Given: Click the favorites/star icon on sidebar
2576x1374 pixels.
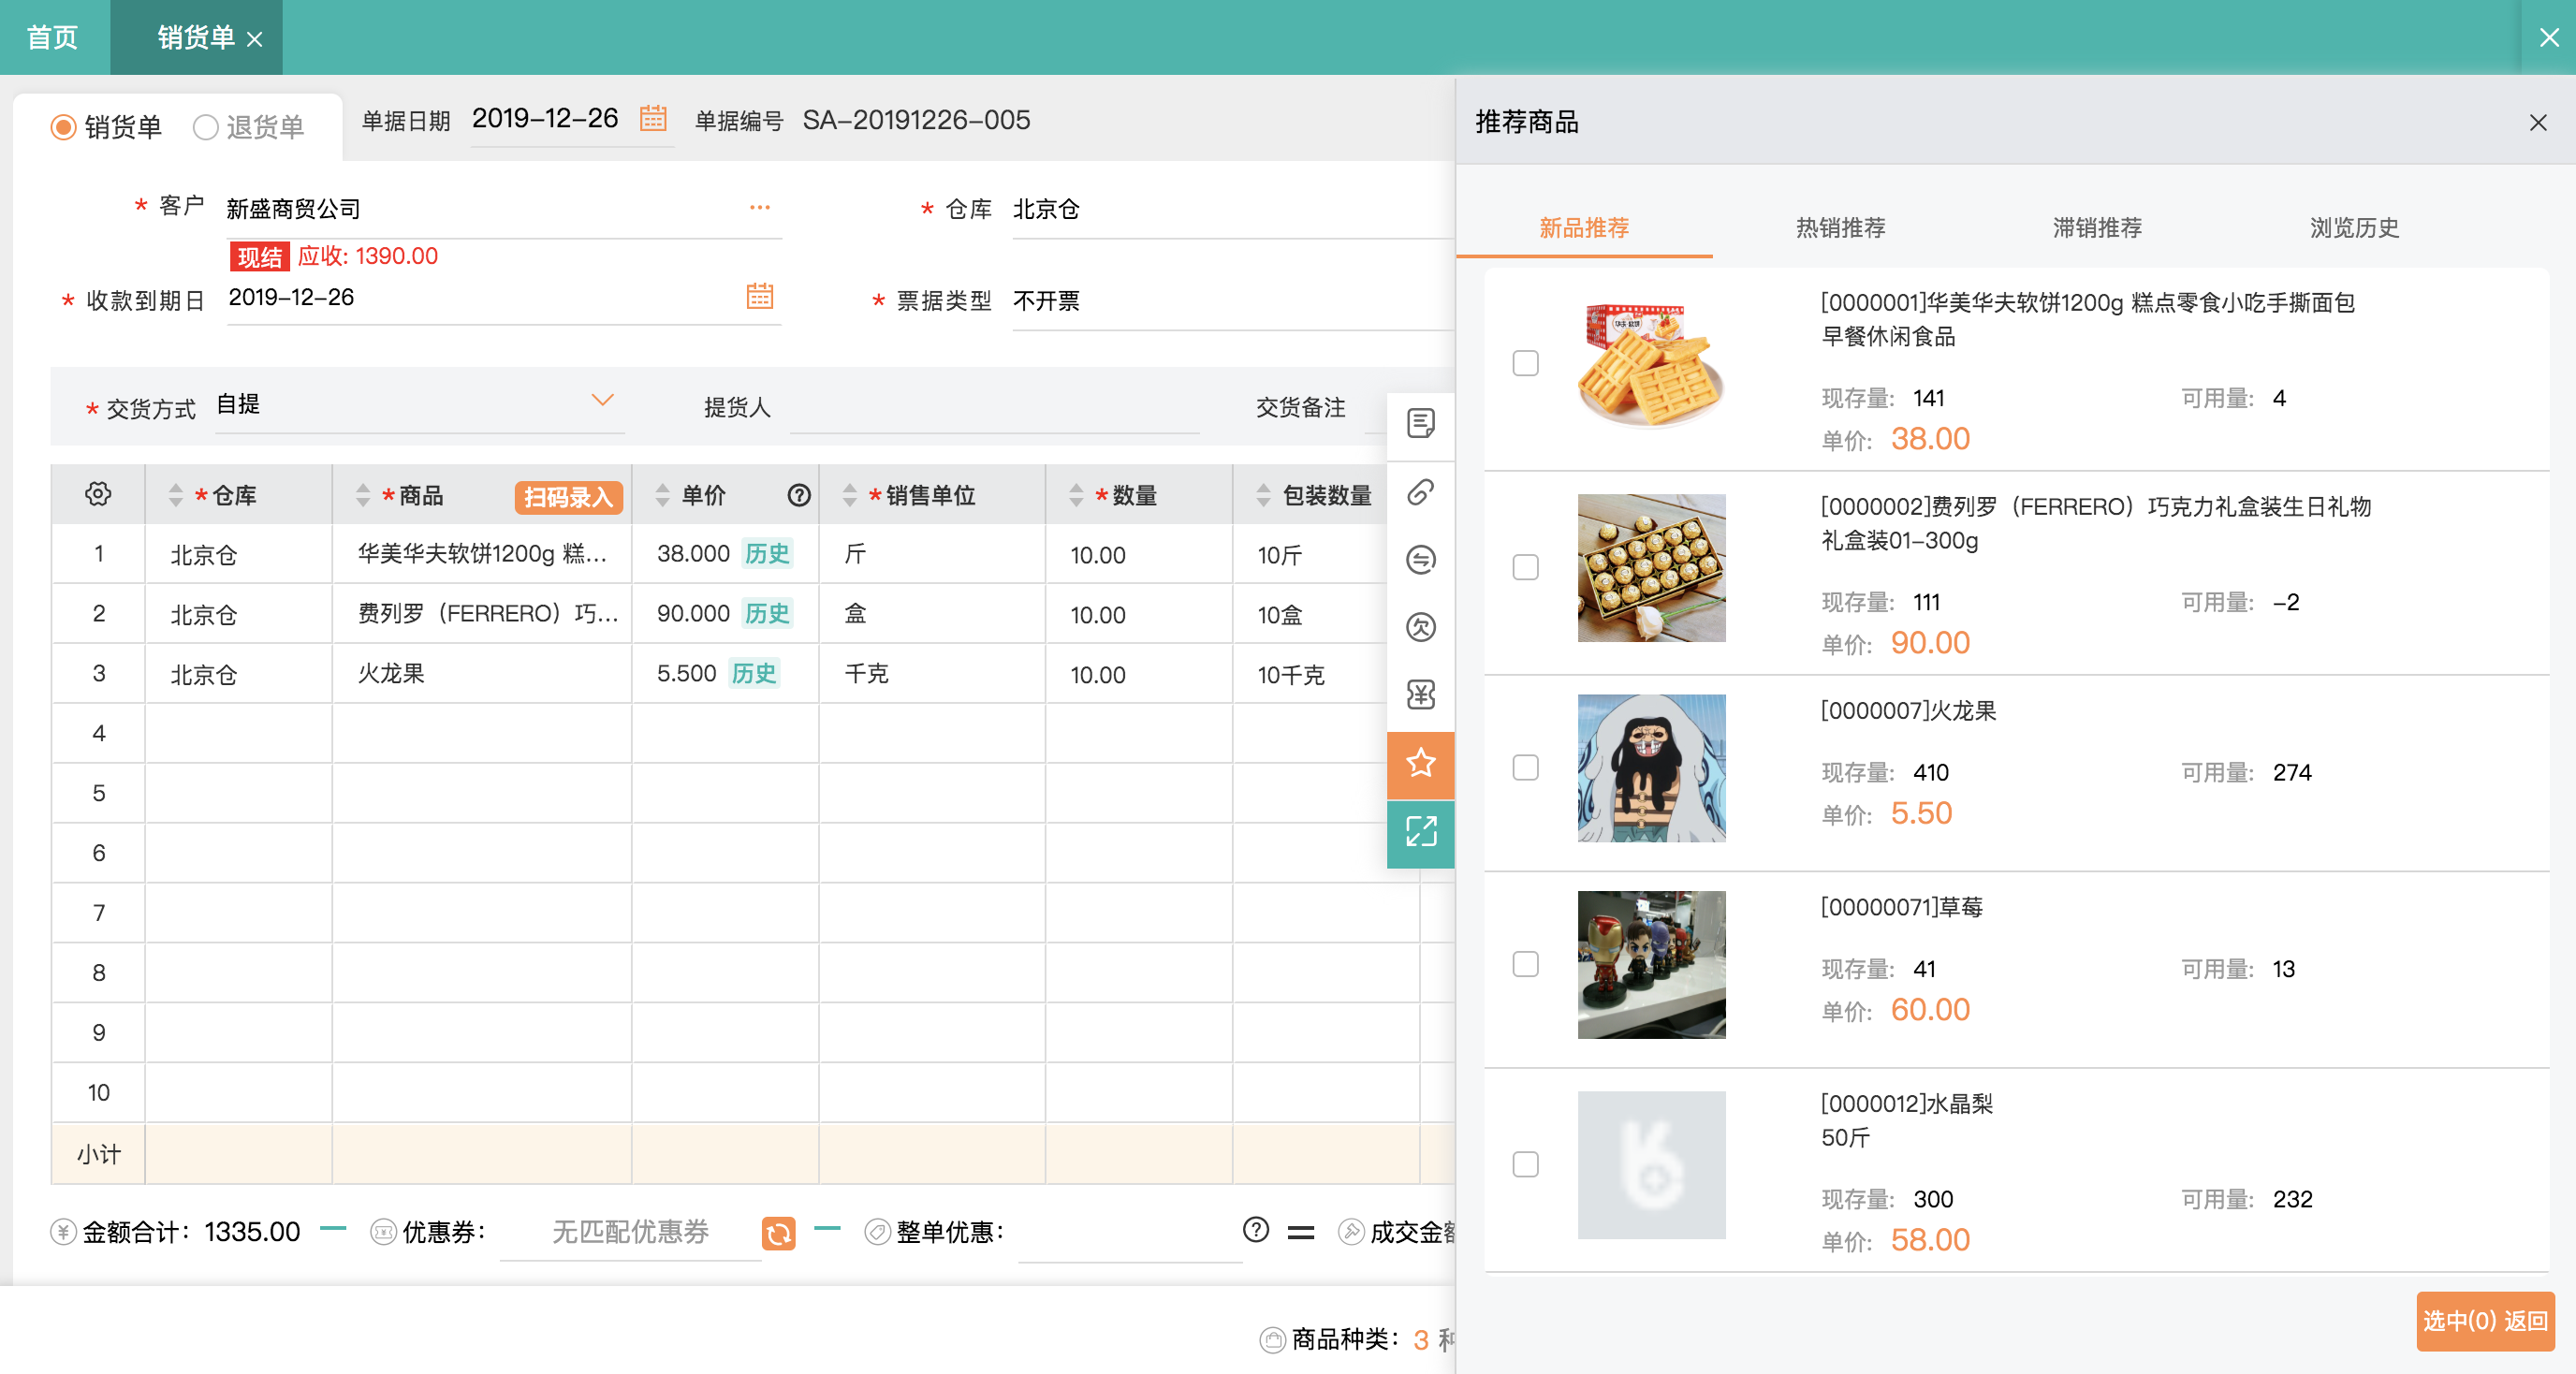Looking at the screenshot, I should click(x=1425, y=763).
